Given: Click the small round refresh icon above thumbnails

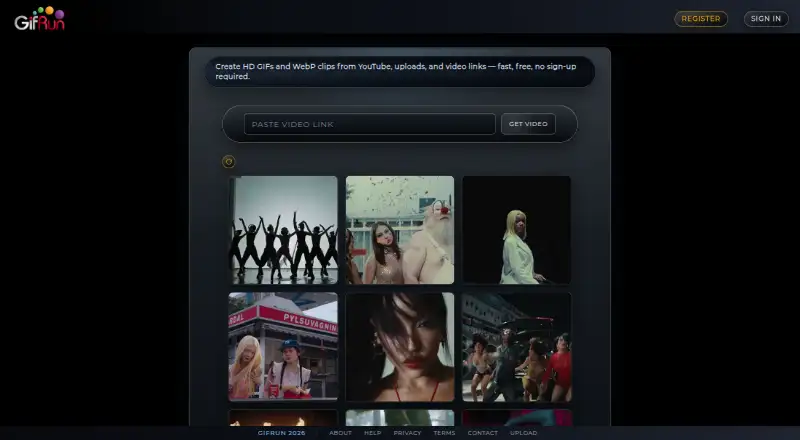Looking at the screenshot, I should [229, 162].
